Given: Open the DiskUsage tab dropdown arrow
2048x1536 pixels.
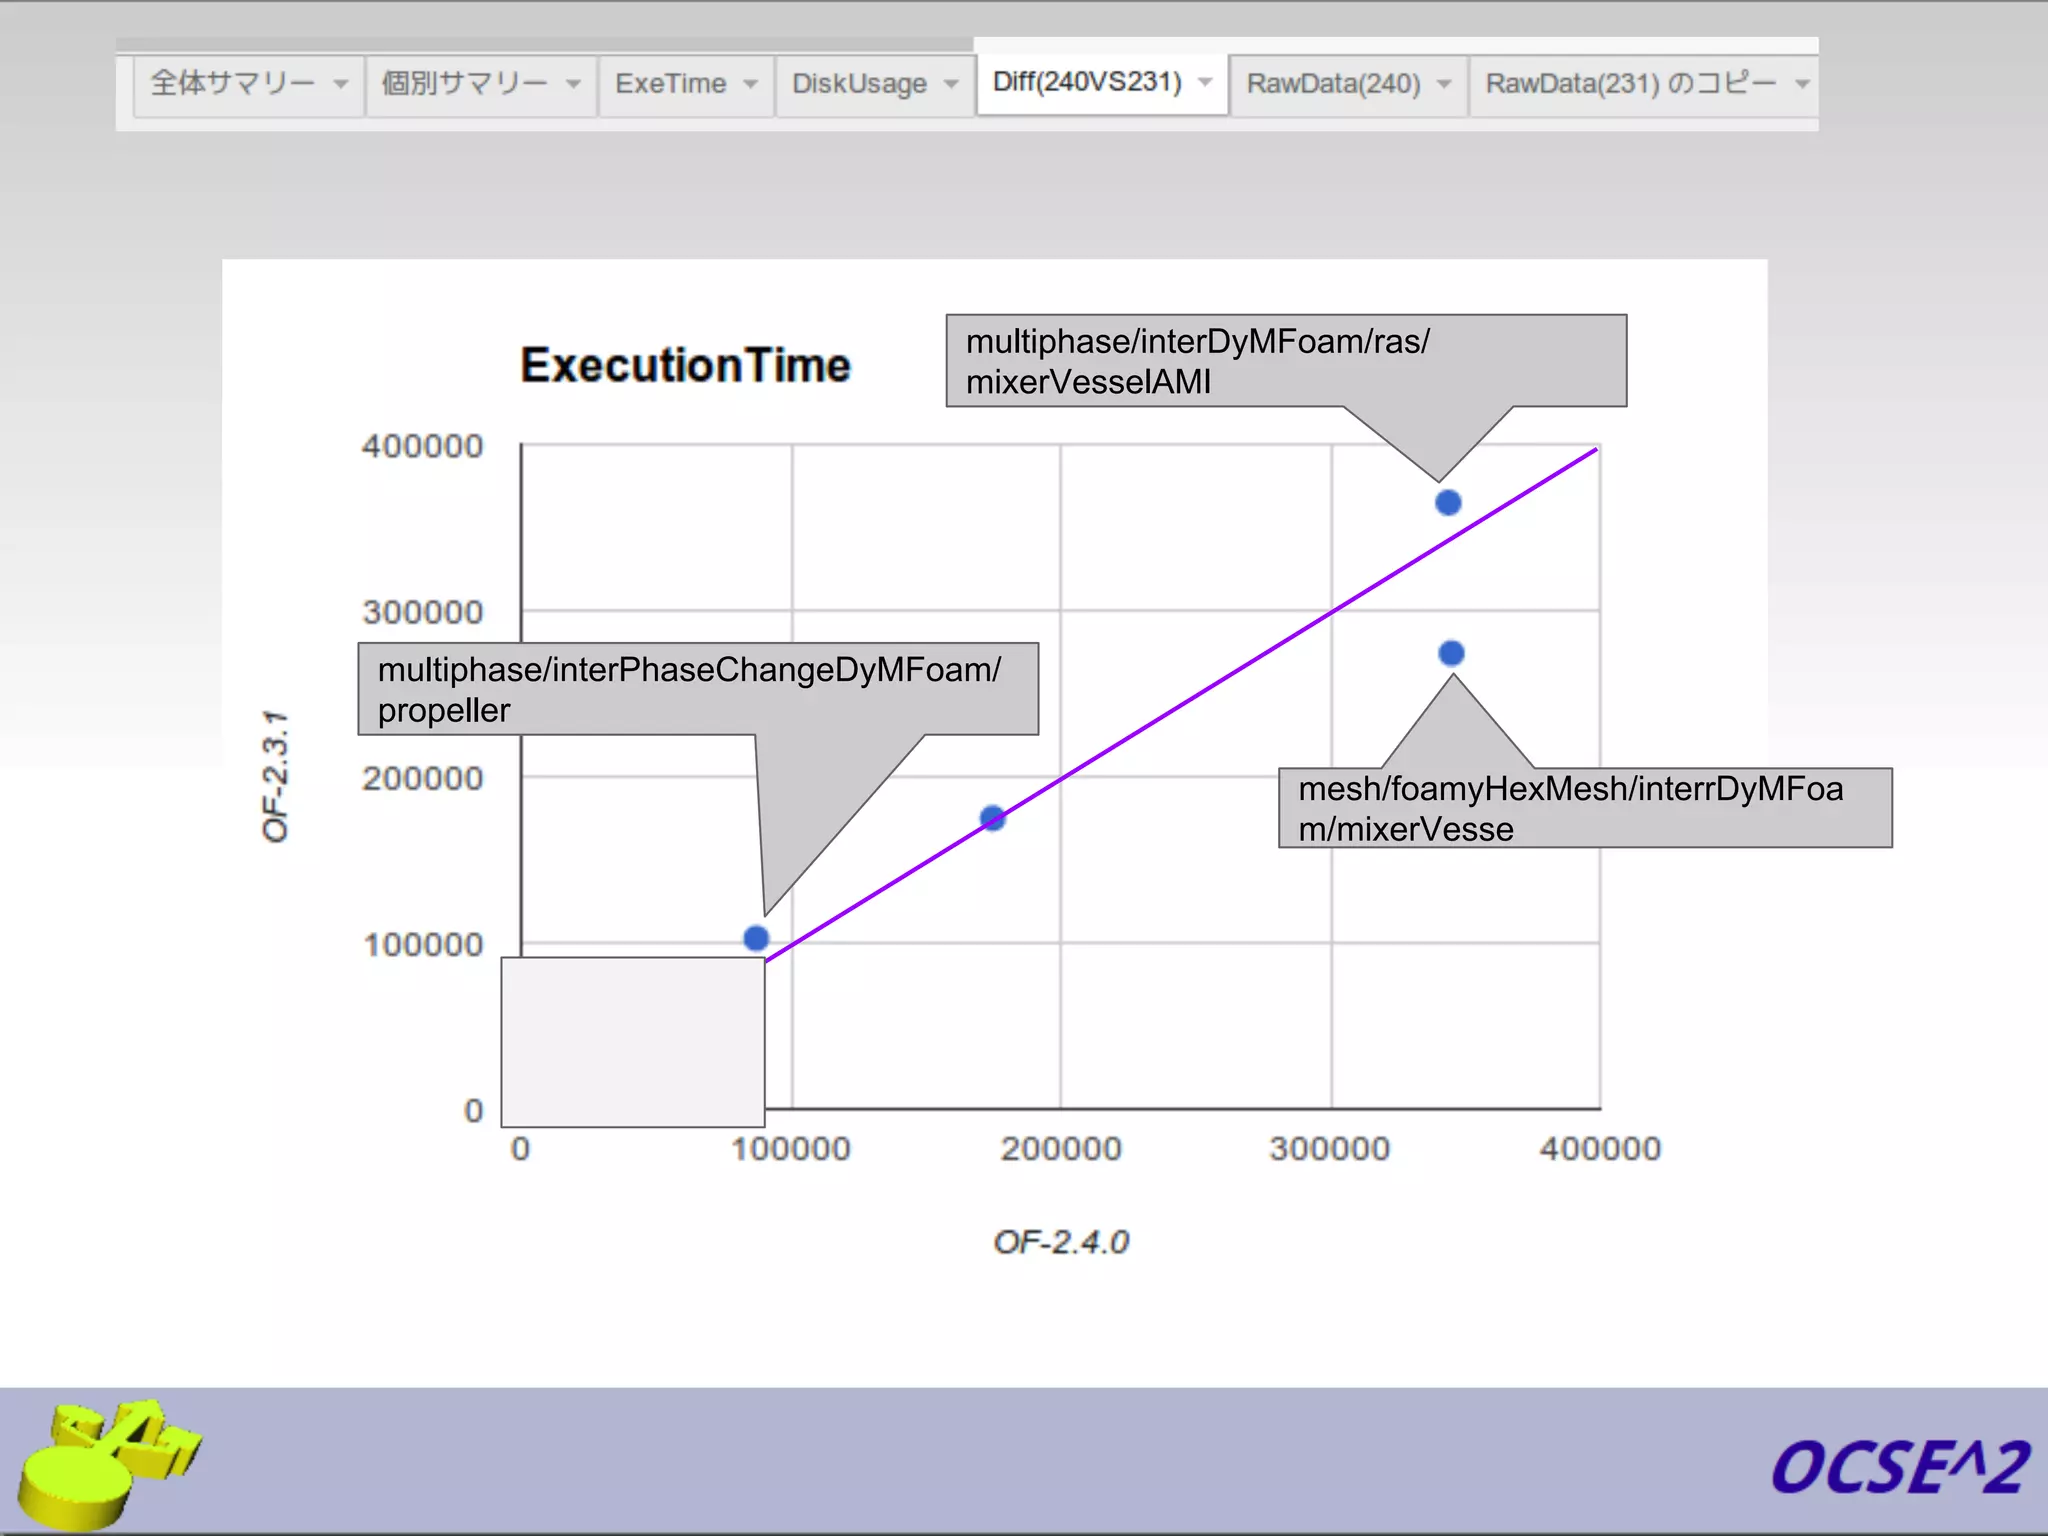Looking at the screenshot, I should 951,85.
